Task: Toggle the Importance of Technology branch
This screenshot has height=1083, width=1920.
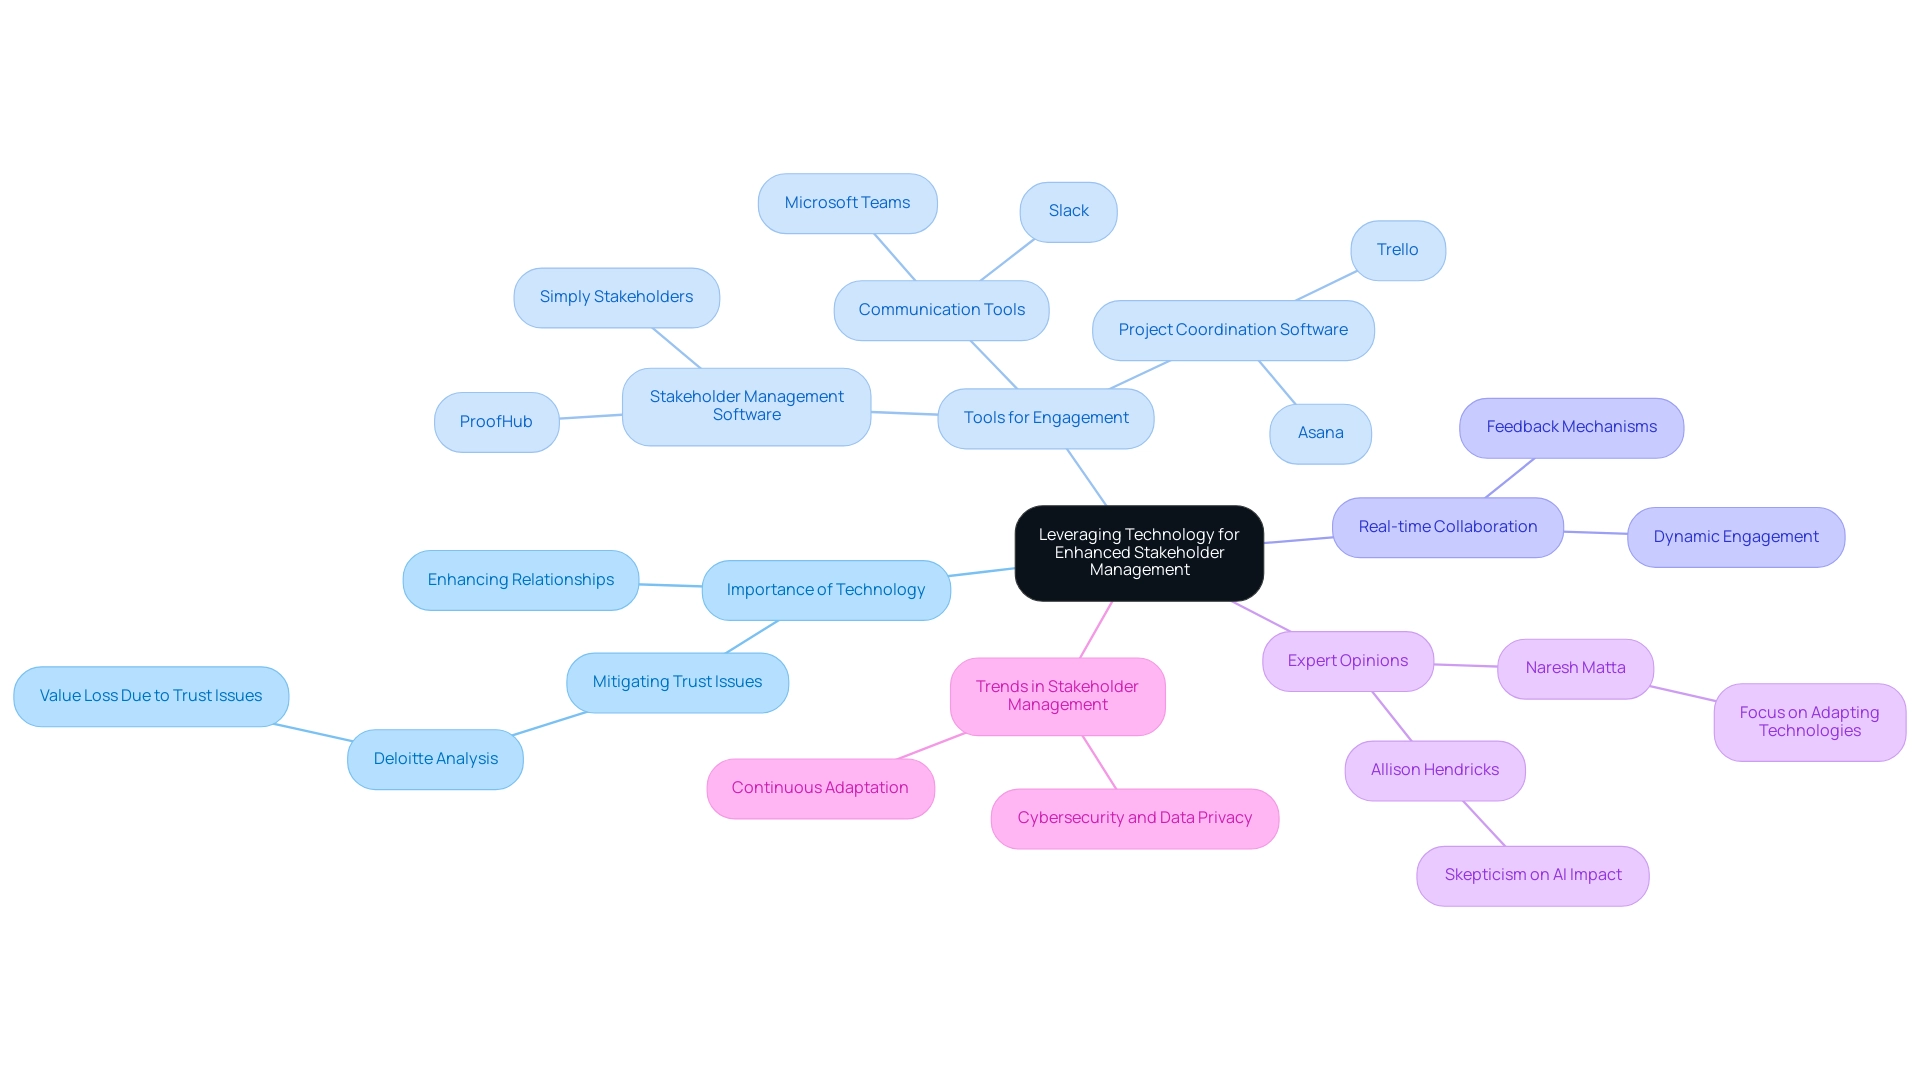Action: (x=827, y=588)
